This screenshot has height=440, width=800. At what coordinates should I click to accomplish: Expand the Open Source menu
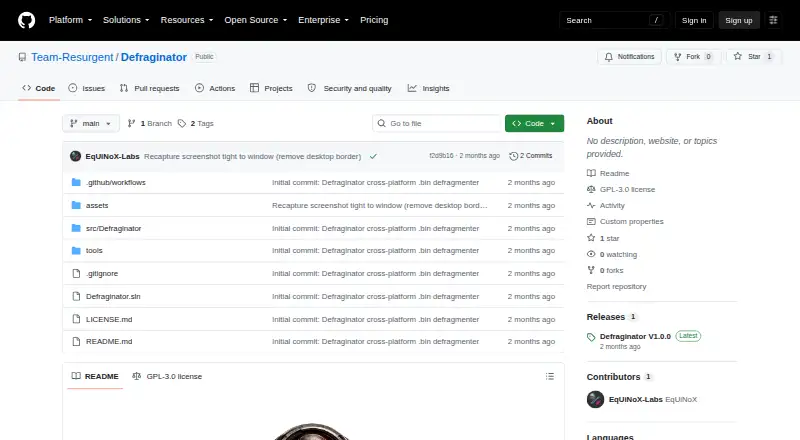click(x=256, y=20)
